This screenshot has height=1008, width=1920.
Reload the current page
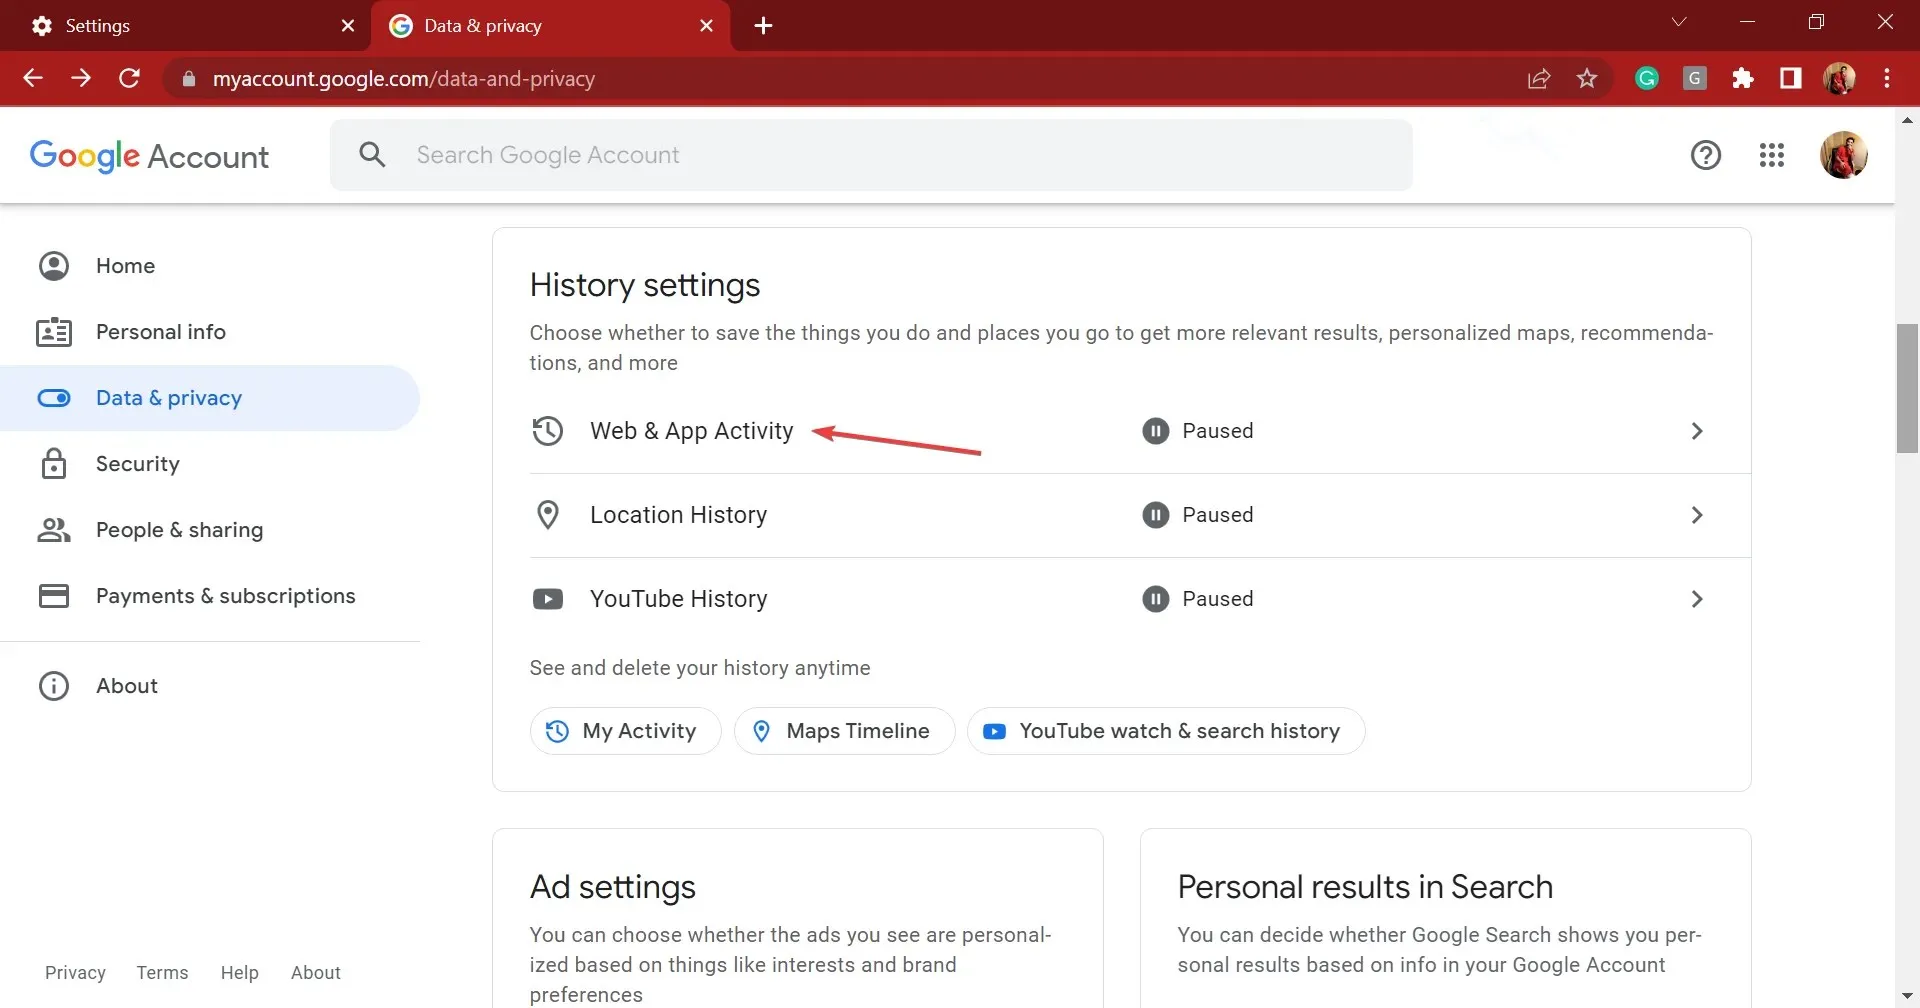(129, 78)
